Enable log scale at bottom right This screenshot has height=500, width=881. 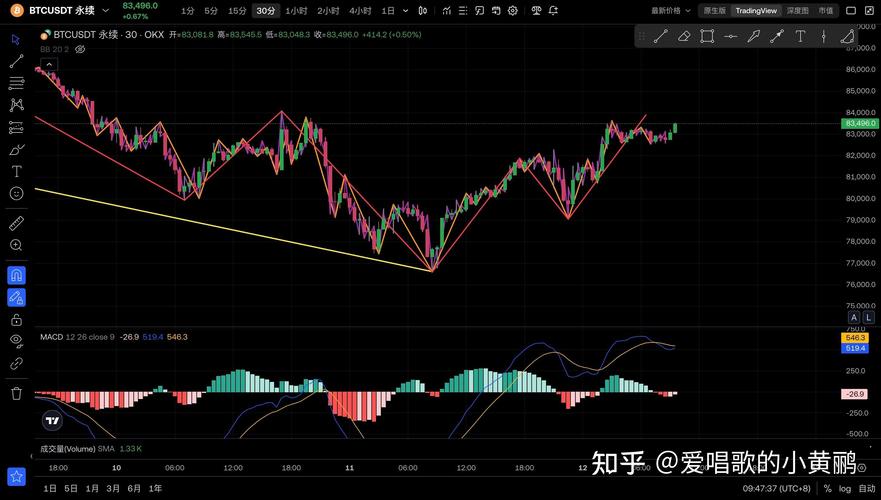point(846,488)
